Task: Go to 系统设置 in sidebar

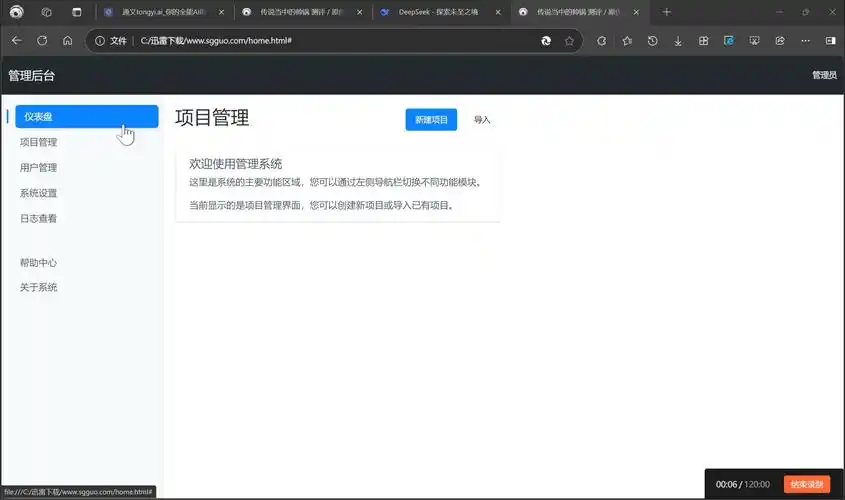Action: (x=39, y=193)
